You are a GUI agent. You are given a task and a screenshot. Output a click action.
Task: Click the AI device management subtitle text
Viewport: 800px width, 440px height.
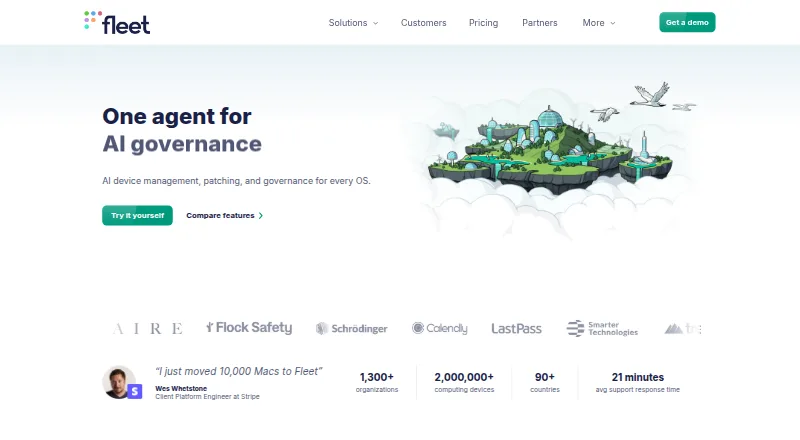coord(236,181)
